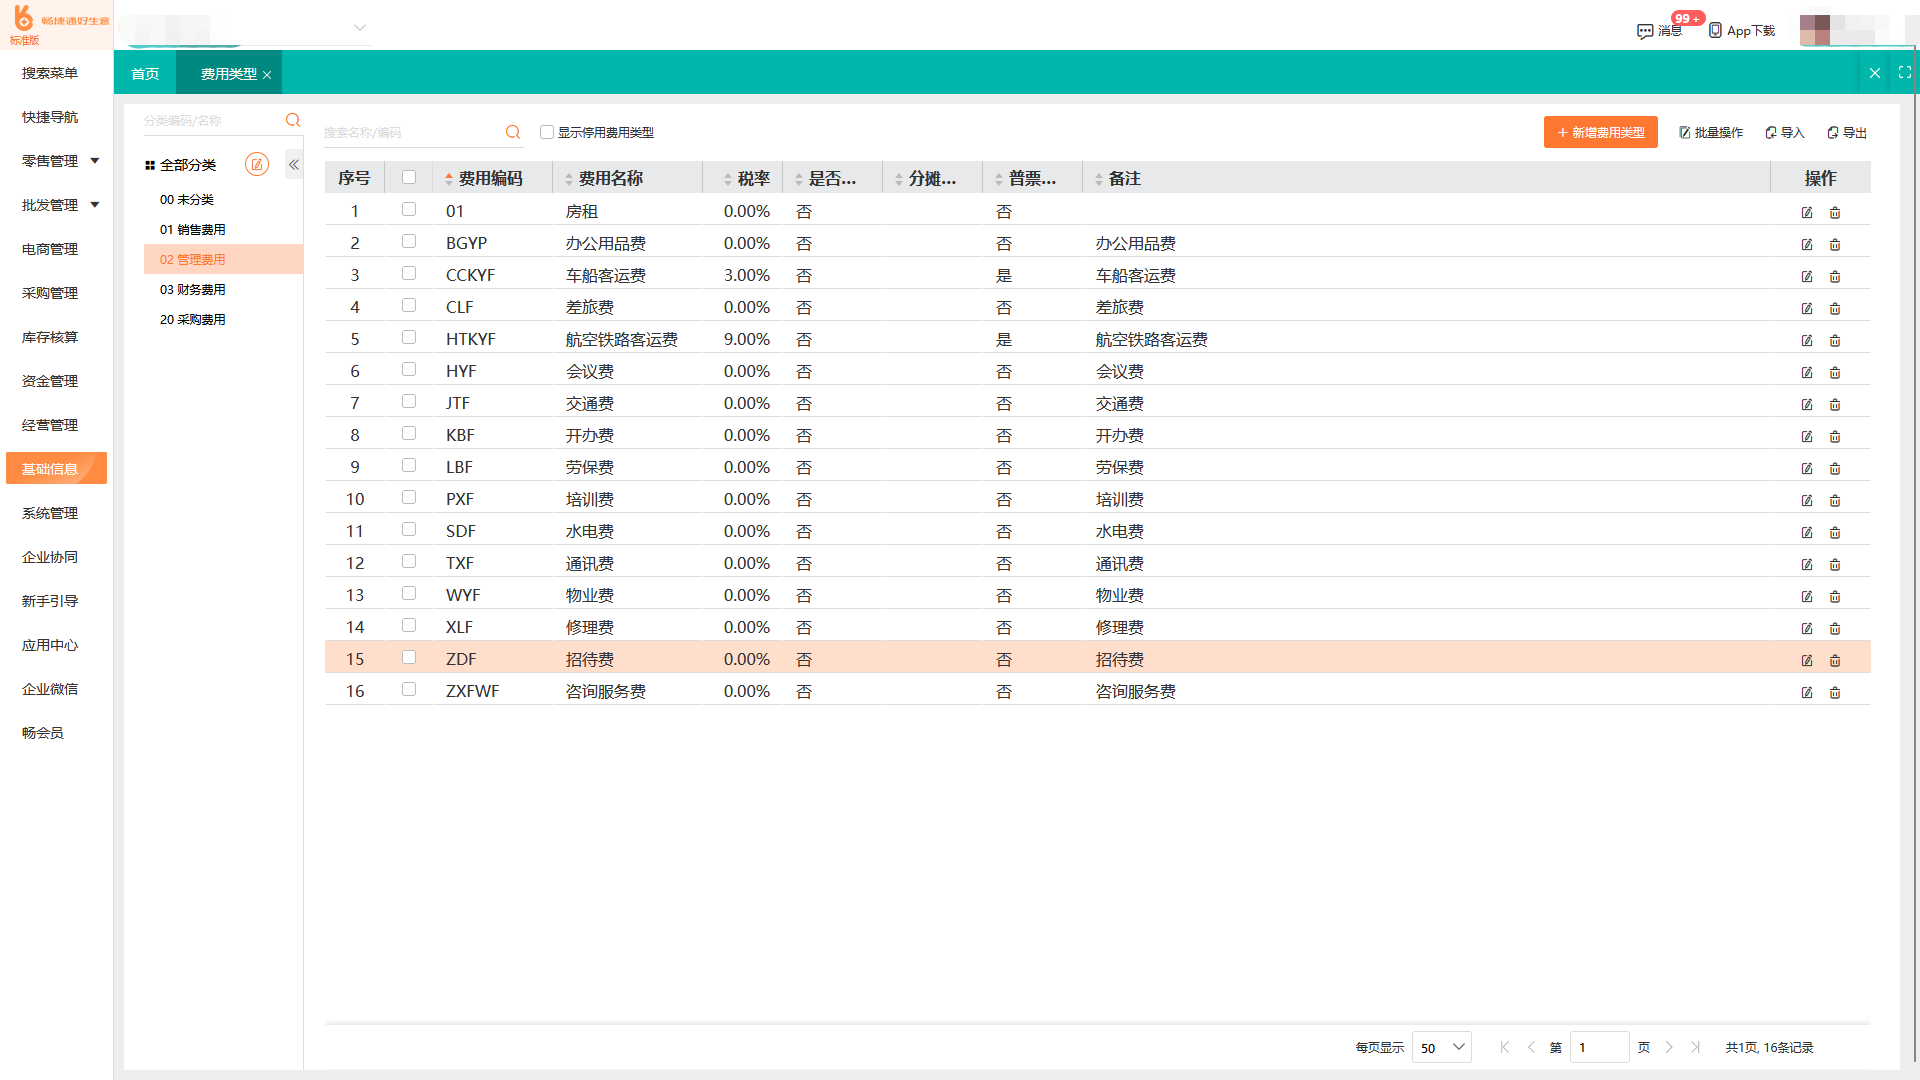Toggle 显示停用费用类型 checkbox

tap(546, 131)
